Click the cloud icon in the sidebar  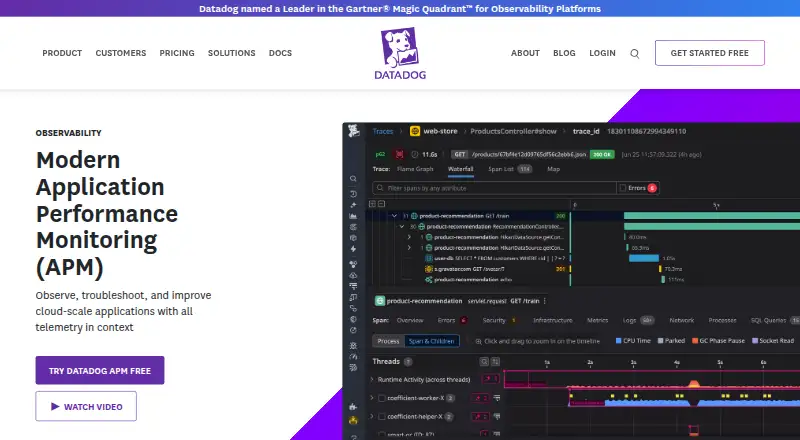tap(353, 275)
